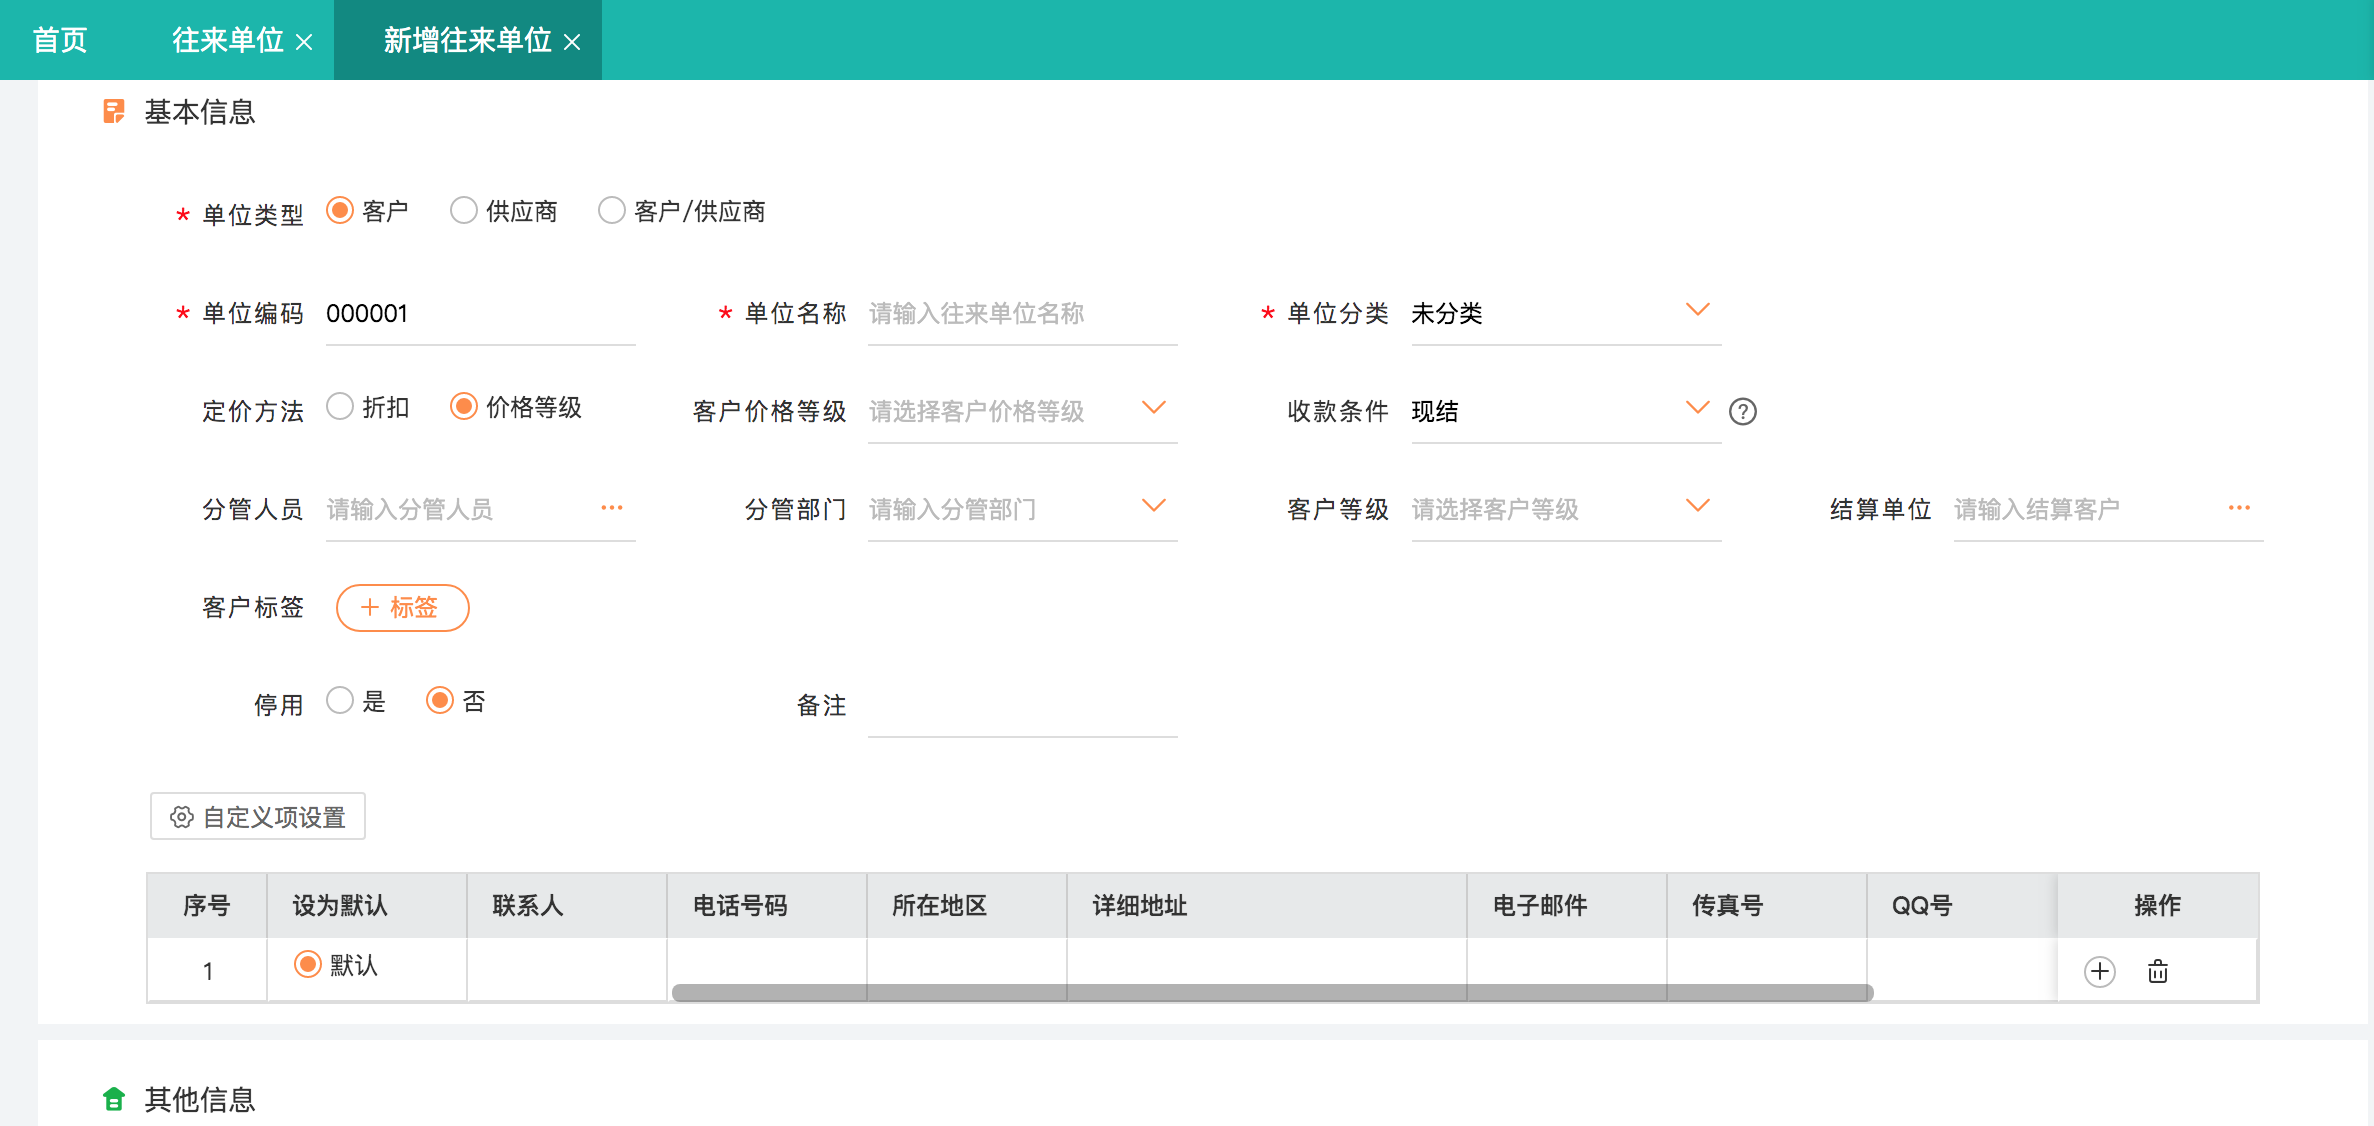The width and height of the screenshot is (2374, 1126).
Task: Select 供应商 radio button
Action: [x=462, y=212]
